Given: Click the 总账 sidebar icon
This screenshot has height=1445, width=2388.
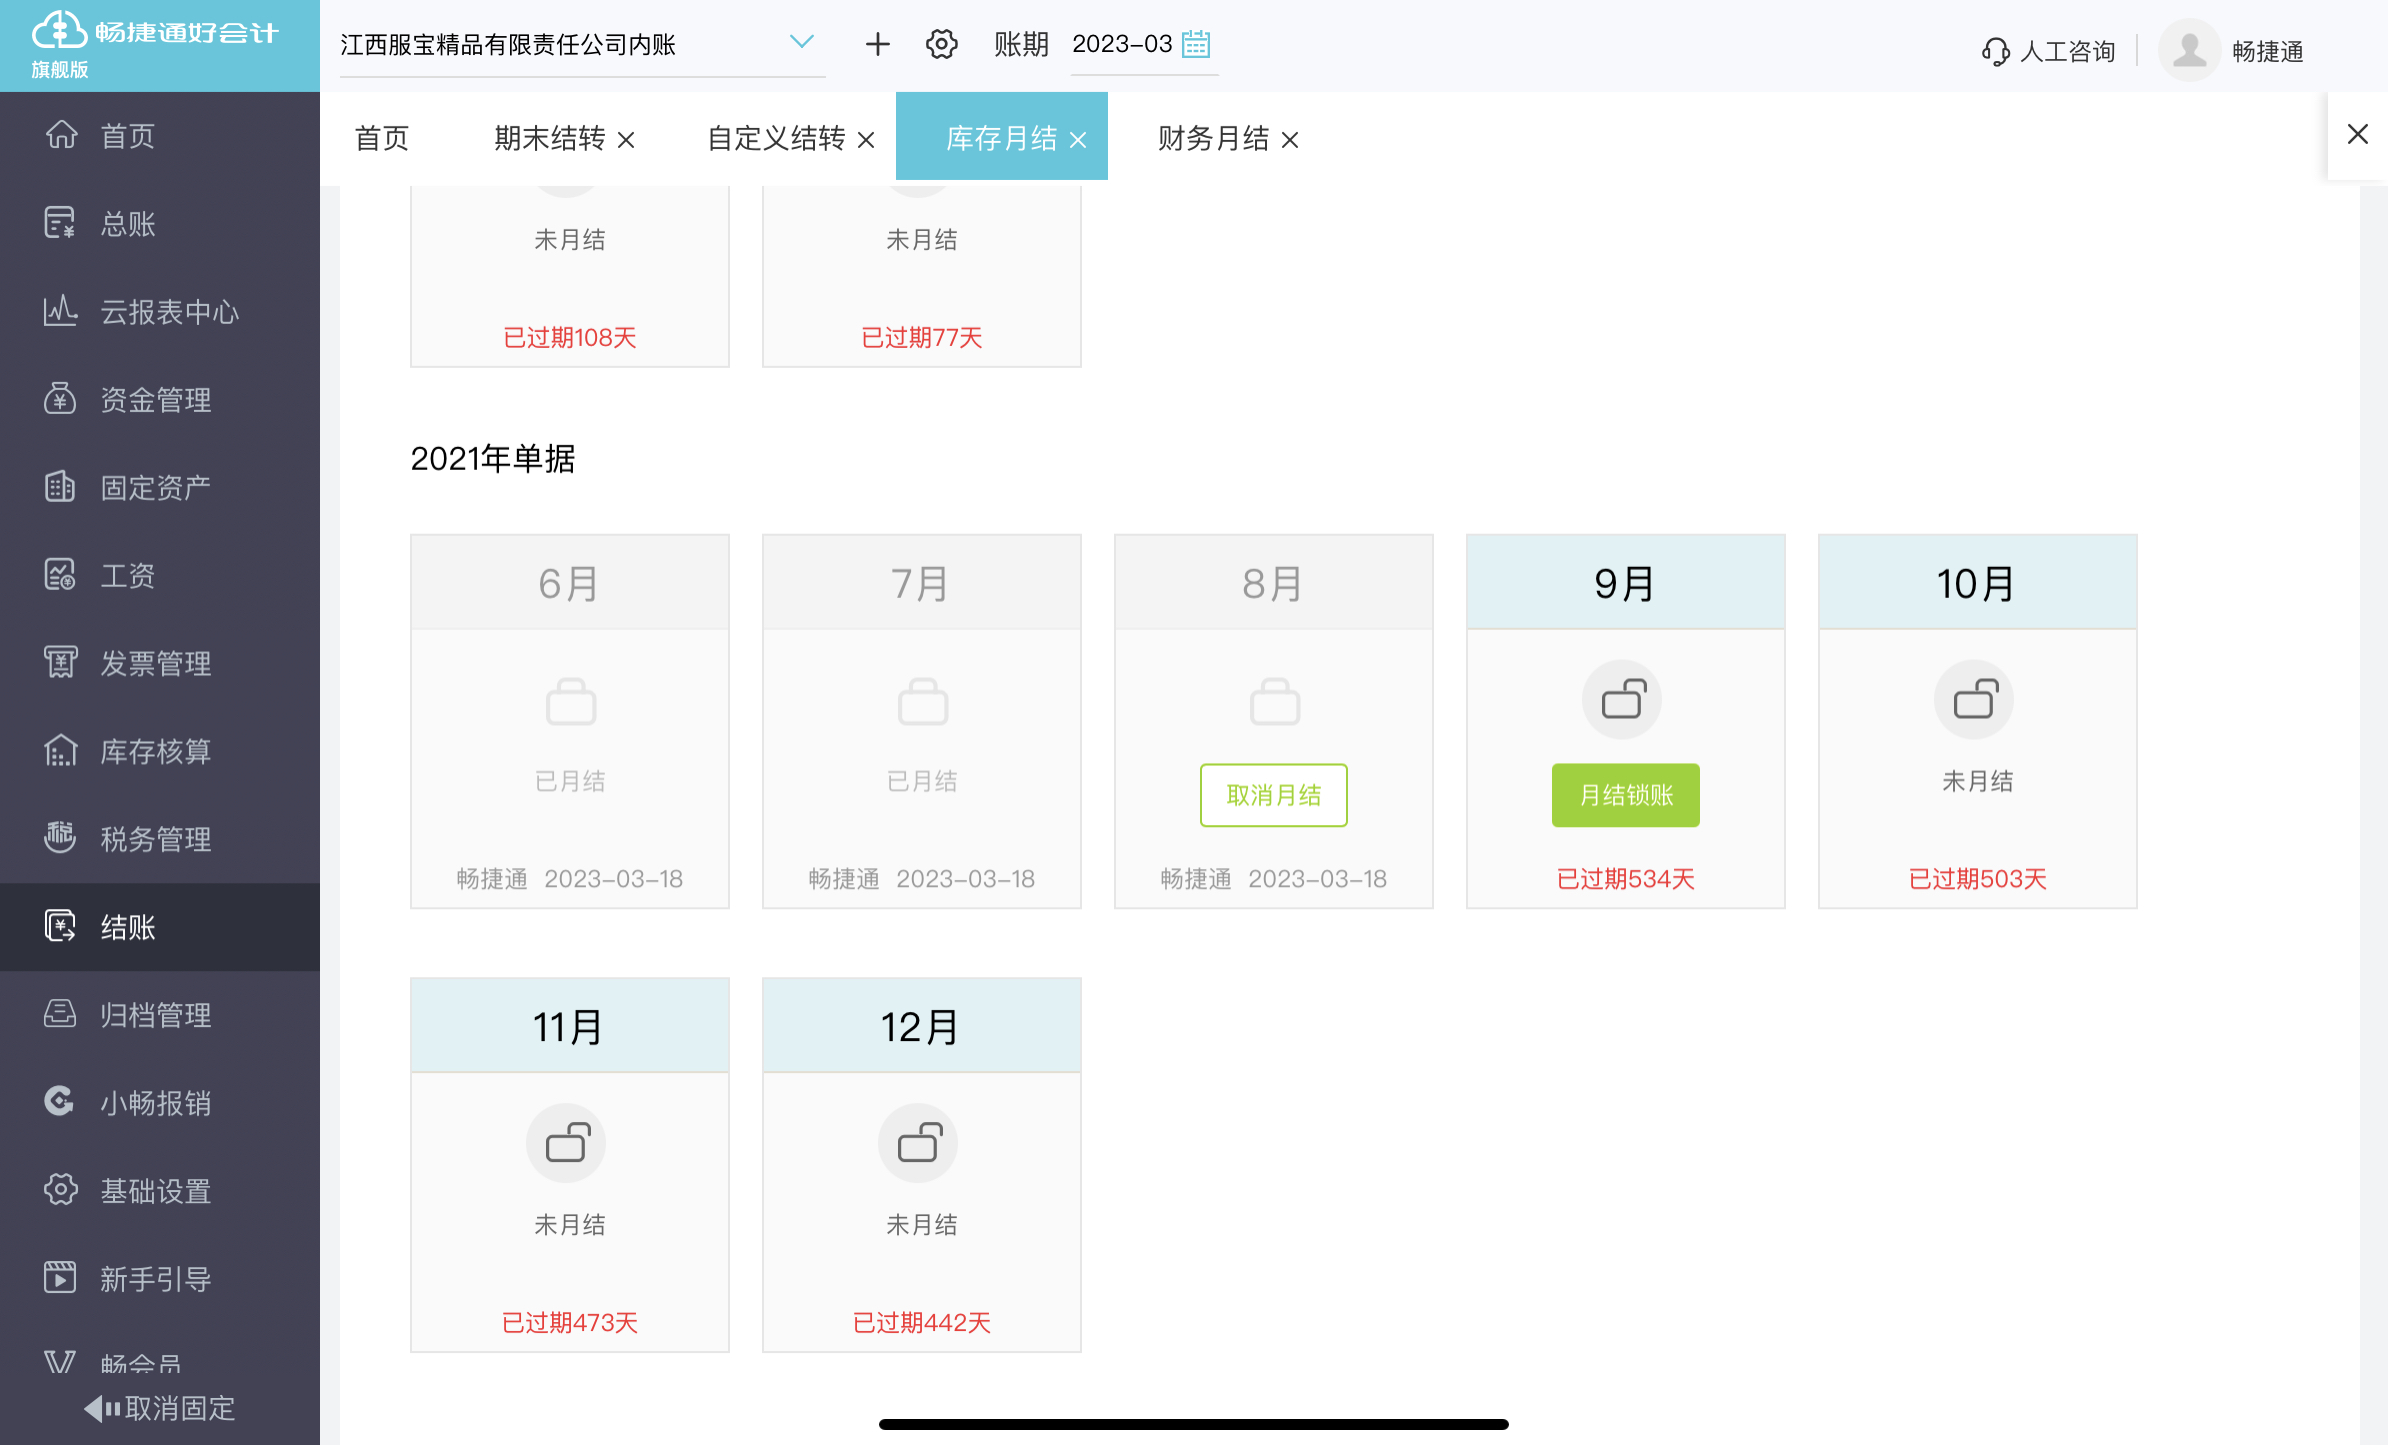Looking at the screenshot, I should [60, 223].
